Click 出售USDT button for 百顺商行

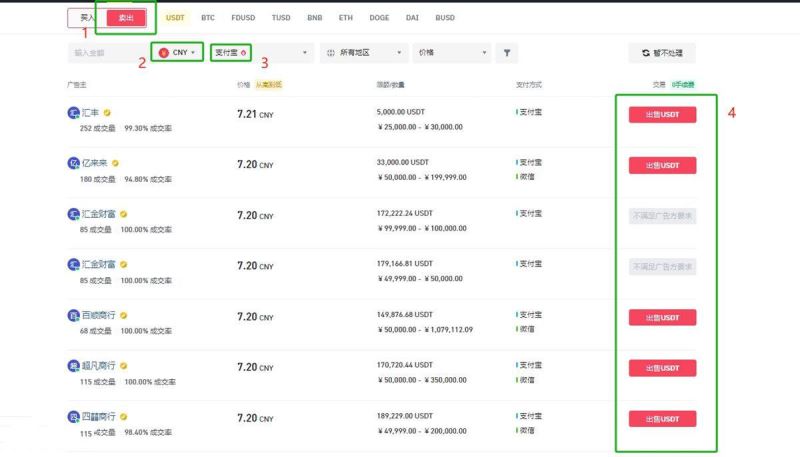click(662, 317)
